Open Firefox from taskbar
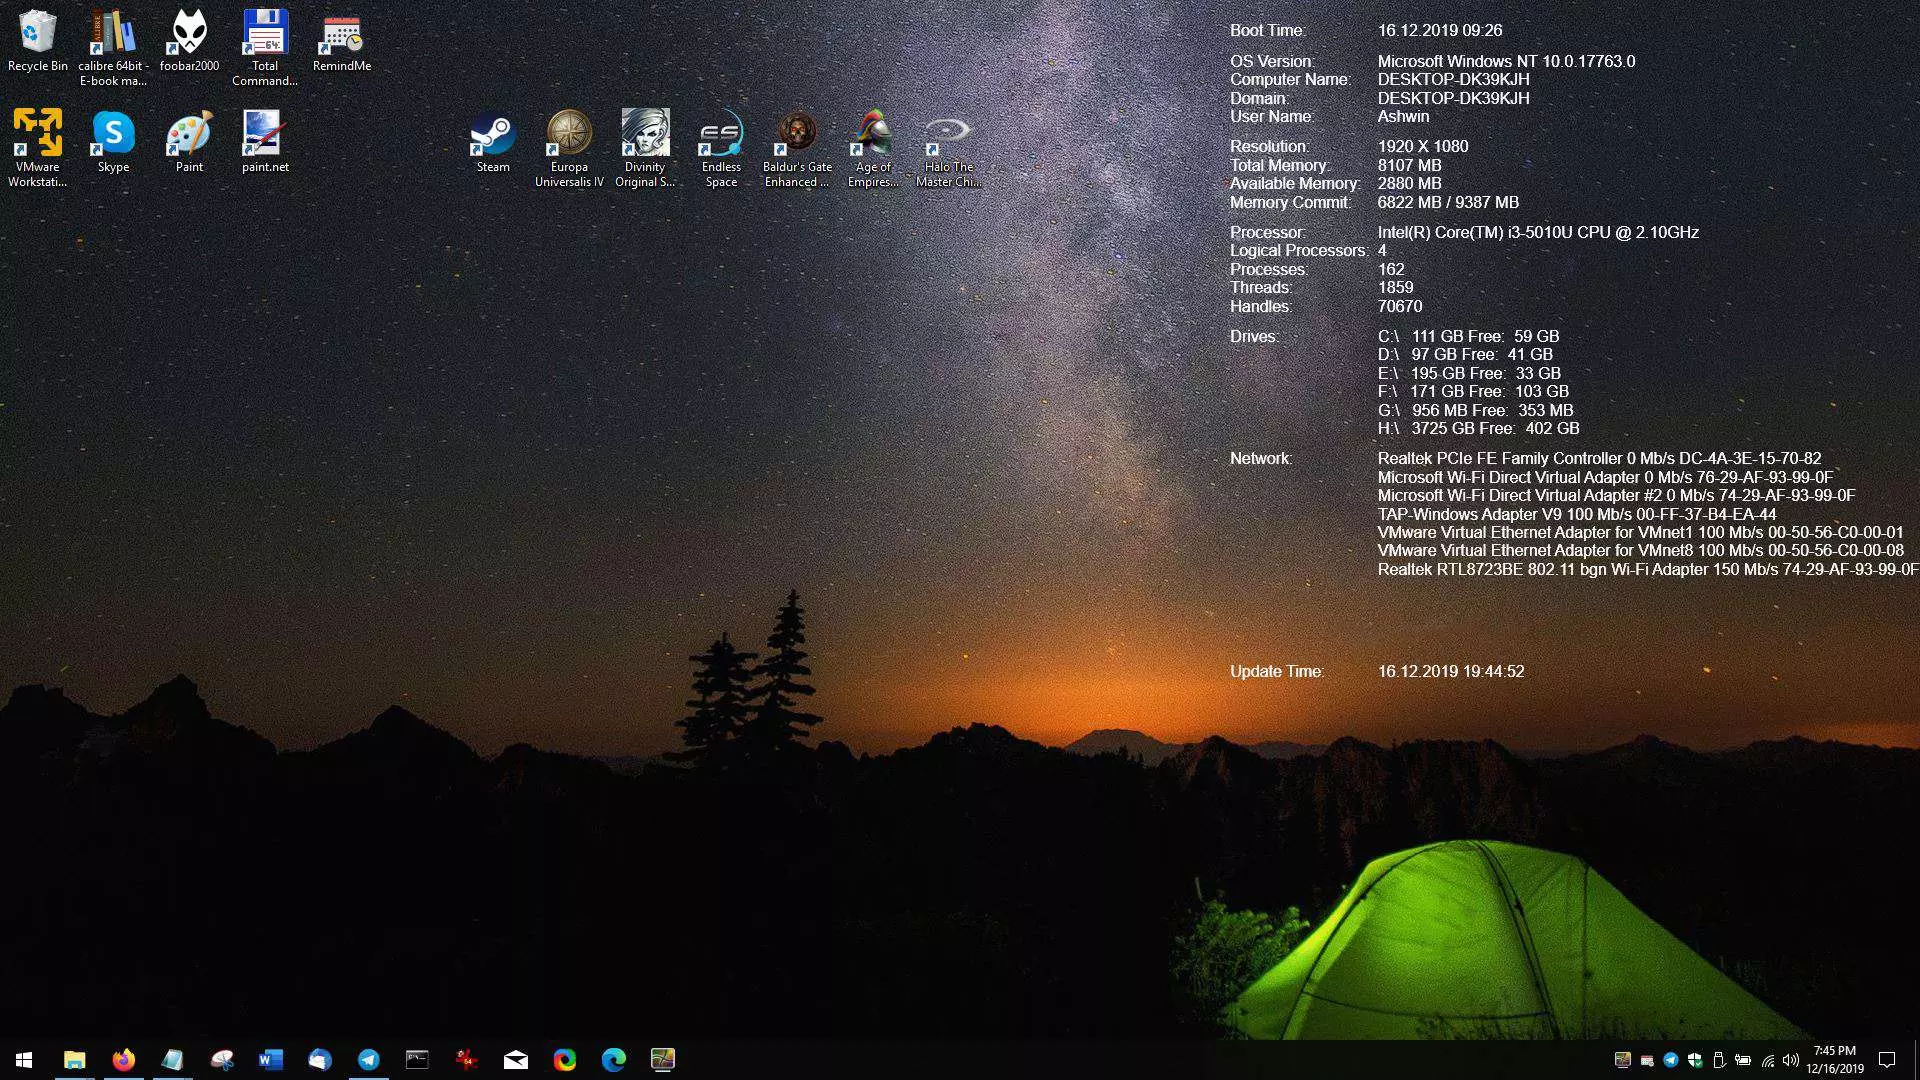Image resolution: width=1920 pixels, height=1080 pixels. coord(121,1058)
